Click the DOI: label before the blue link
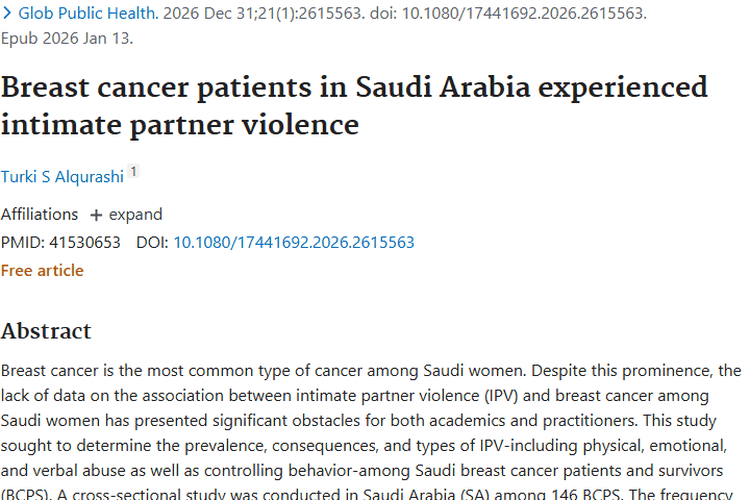Image resolution: width=750 pixels, height=500 pixels. [x=153, y=243]
